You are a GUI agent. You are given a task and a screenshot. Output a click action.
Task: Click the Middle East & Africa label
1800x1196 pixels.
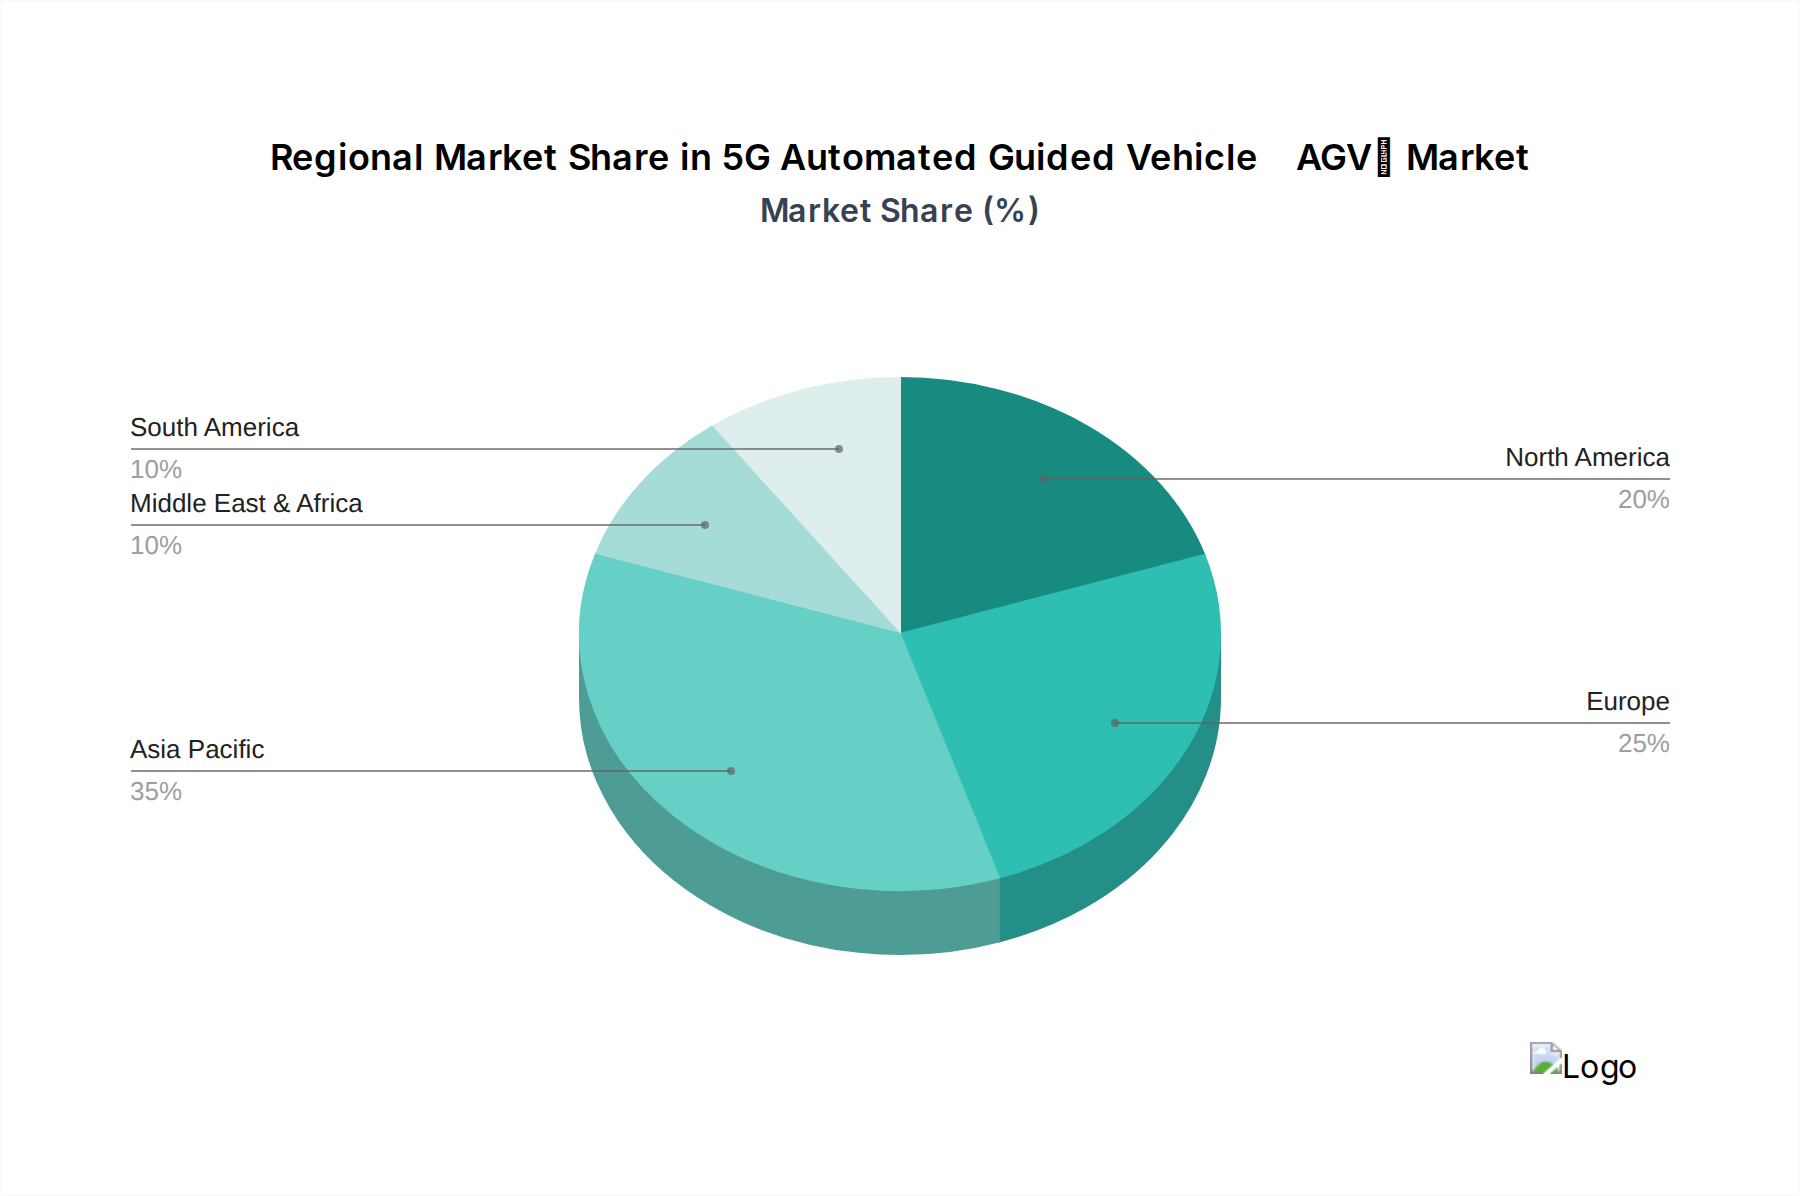point(246,503)
